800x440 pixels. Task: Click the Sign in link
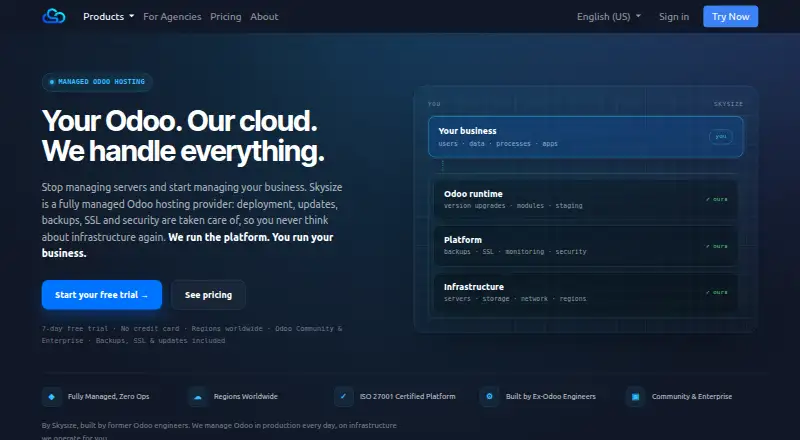(674, 17)
